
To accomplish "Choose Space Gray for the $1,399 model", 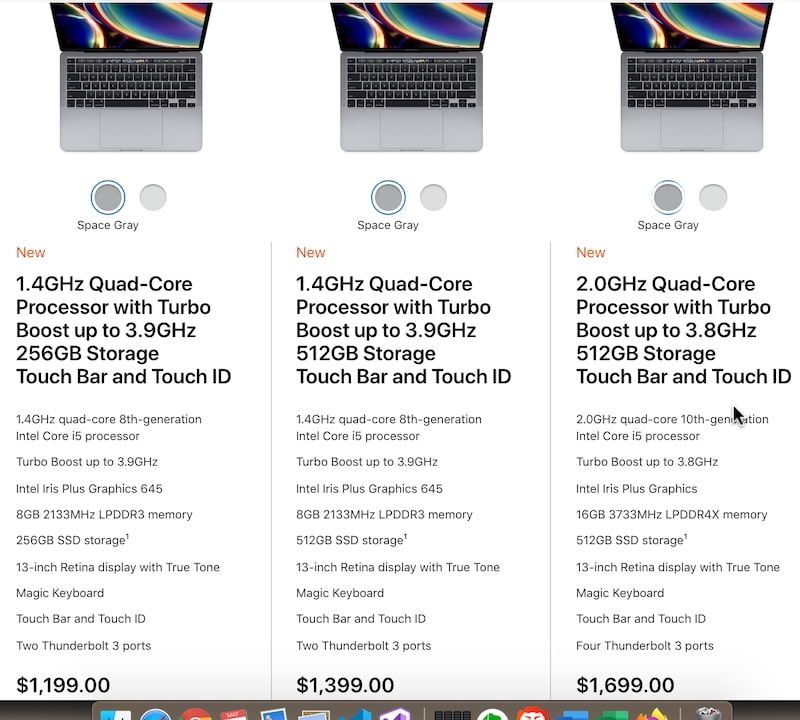I will (388, 197).
